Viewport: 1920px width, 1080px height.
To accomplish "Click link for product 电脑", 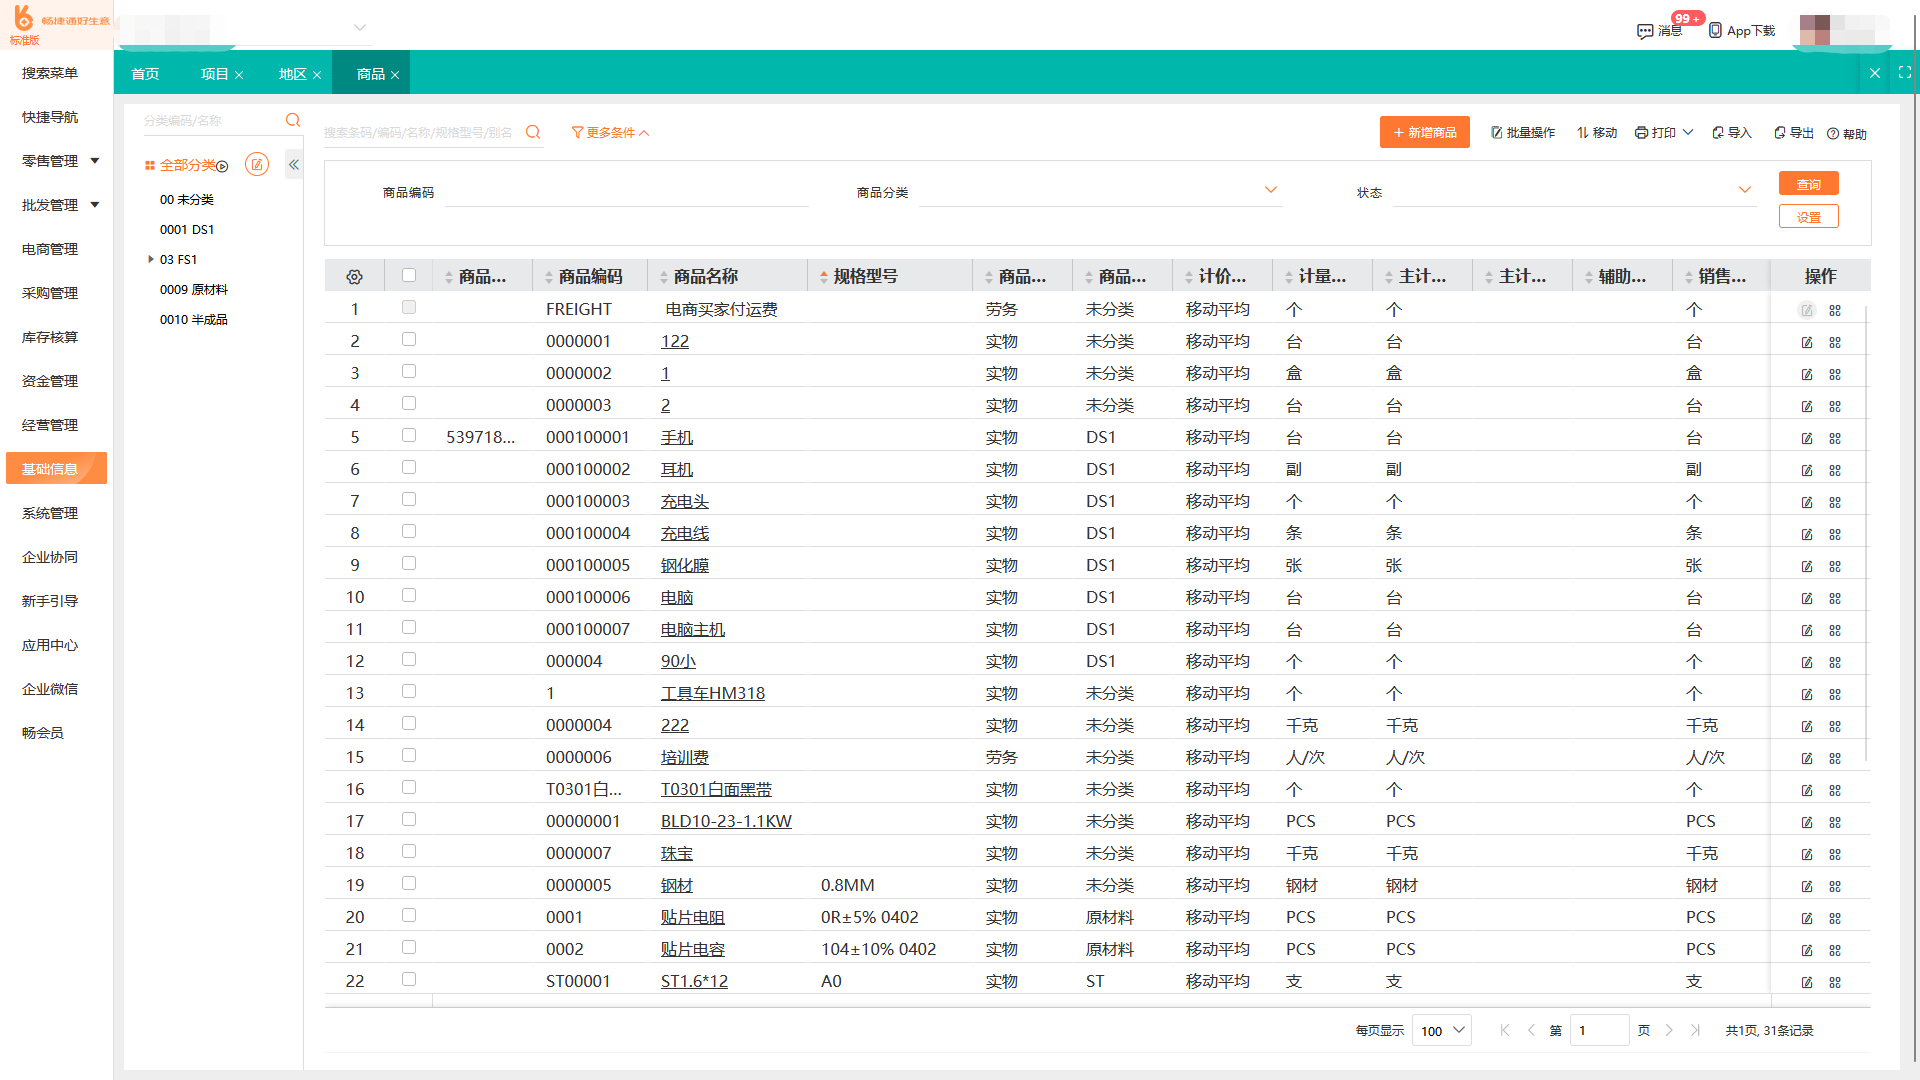I will [676, 597].
